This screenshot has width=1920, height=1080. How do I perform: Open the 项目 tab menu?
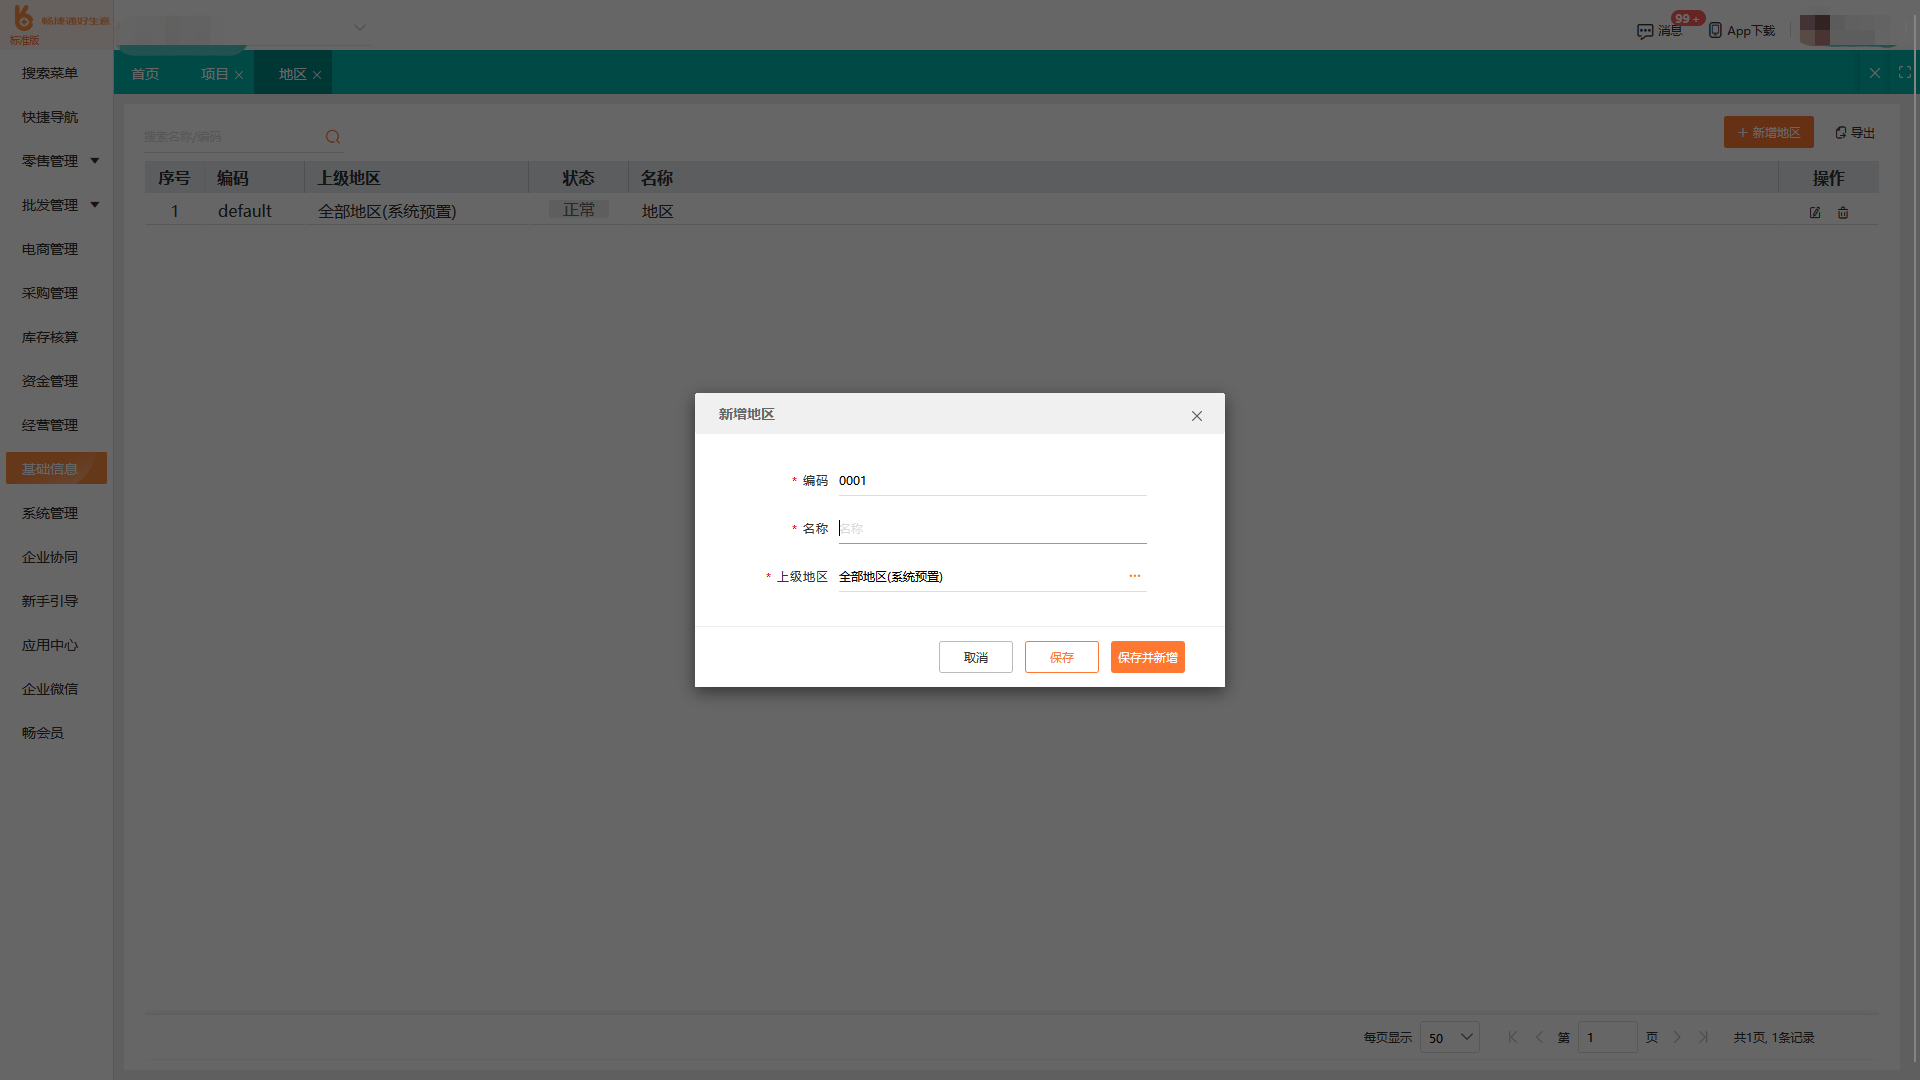click(214, 74)
